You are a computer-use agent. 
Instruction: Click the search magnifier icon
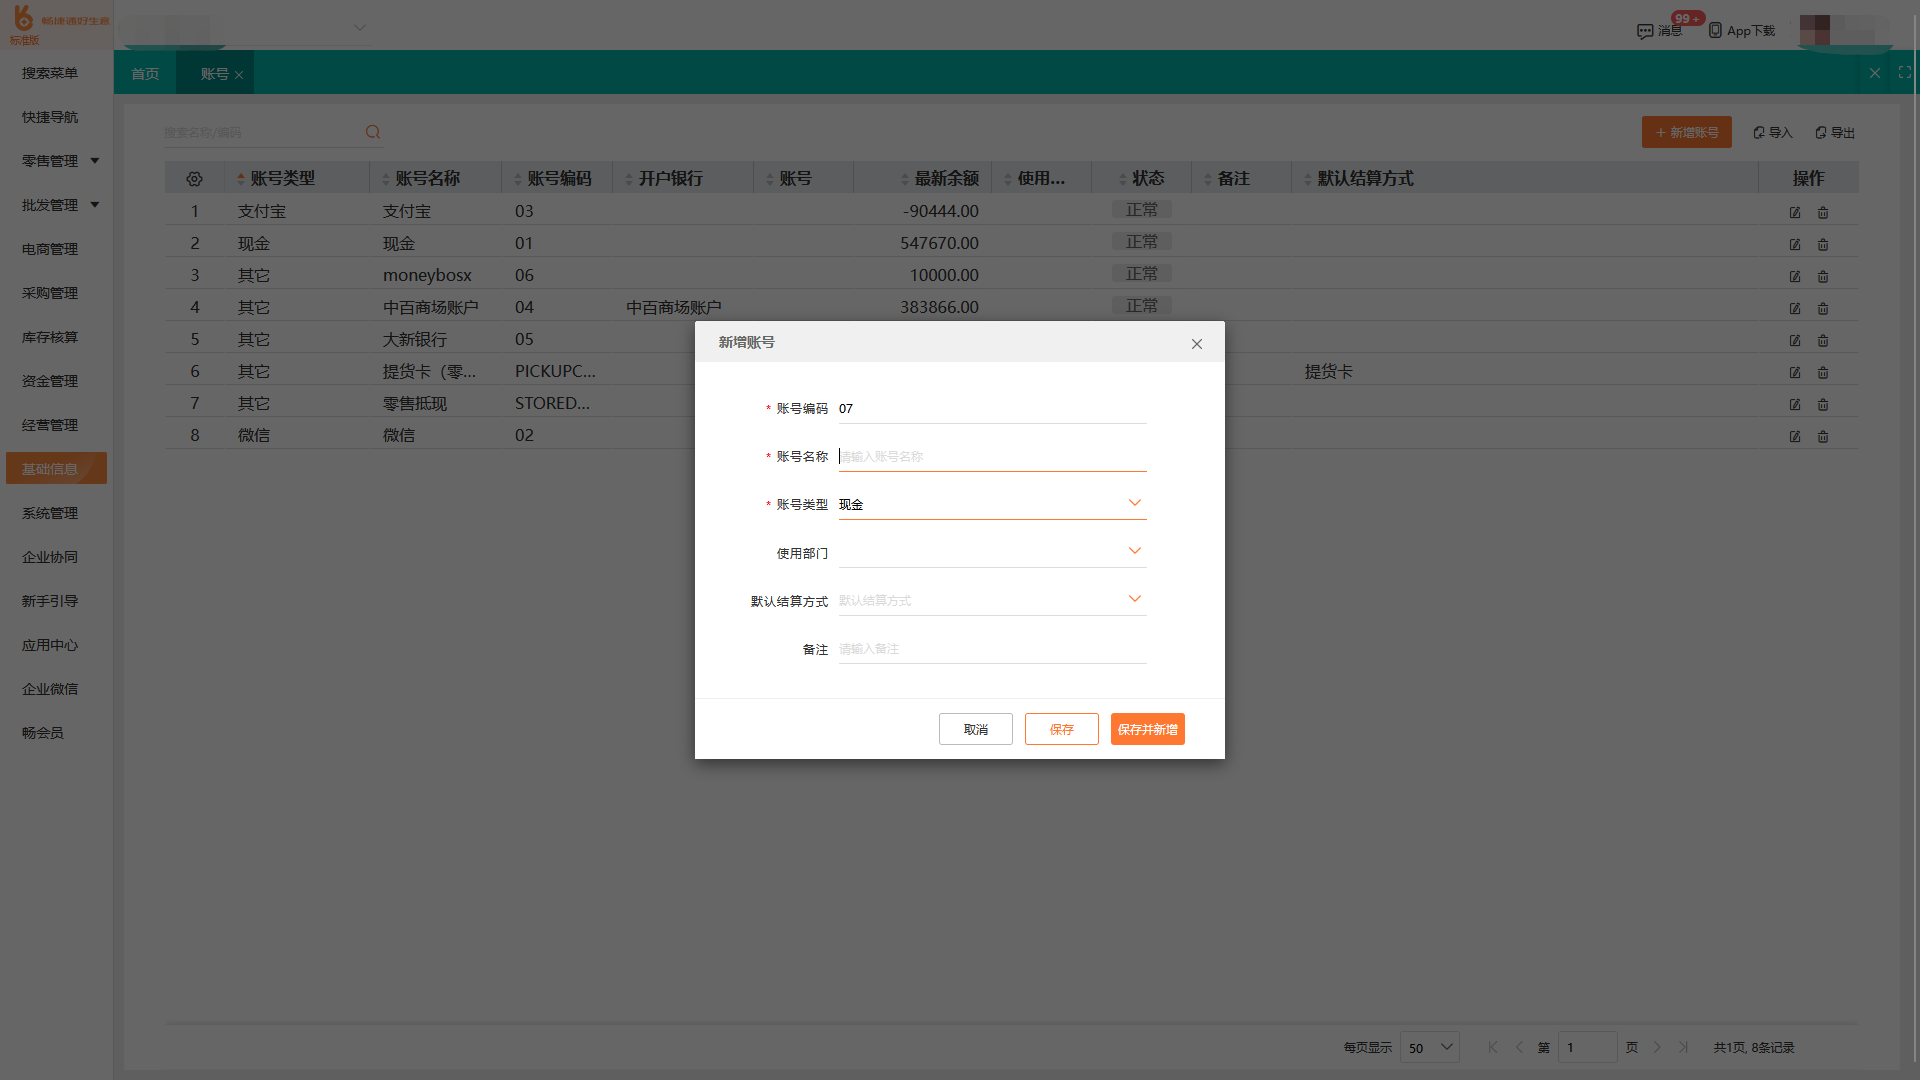point(373,131)
